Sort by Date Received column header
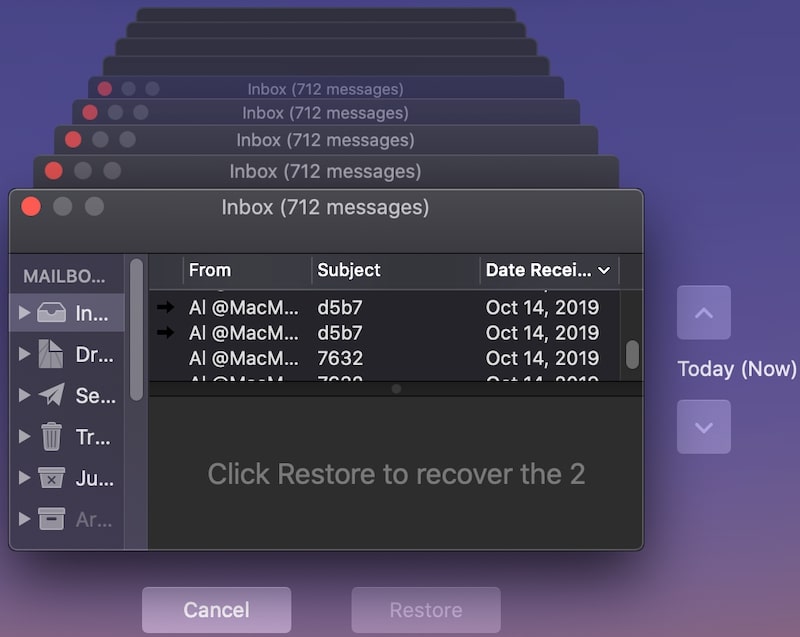The width and height of the screenshot is (800, 637). coord(549,270)
